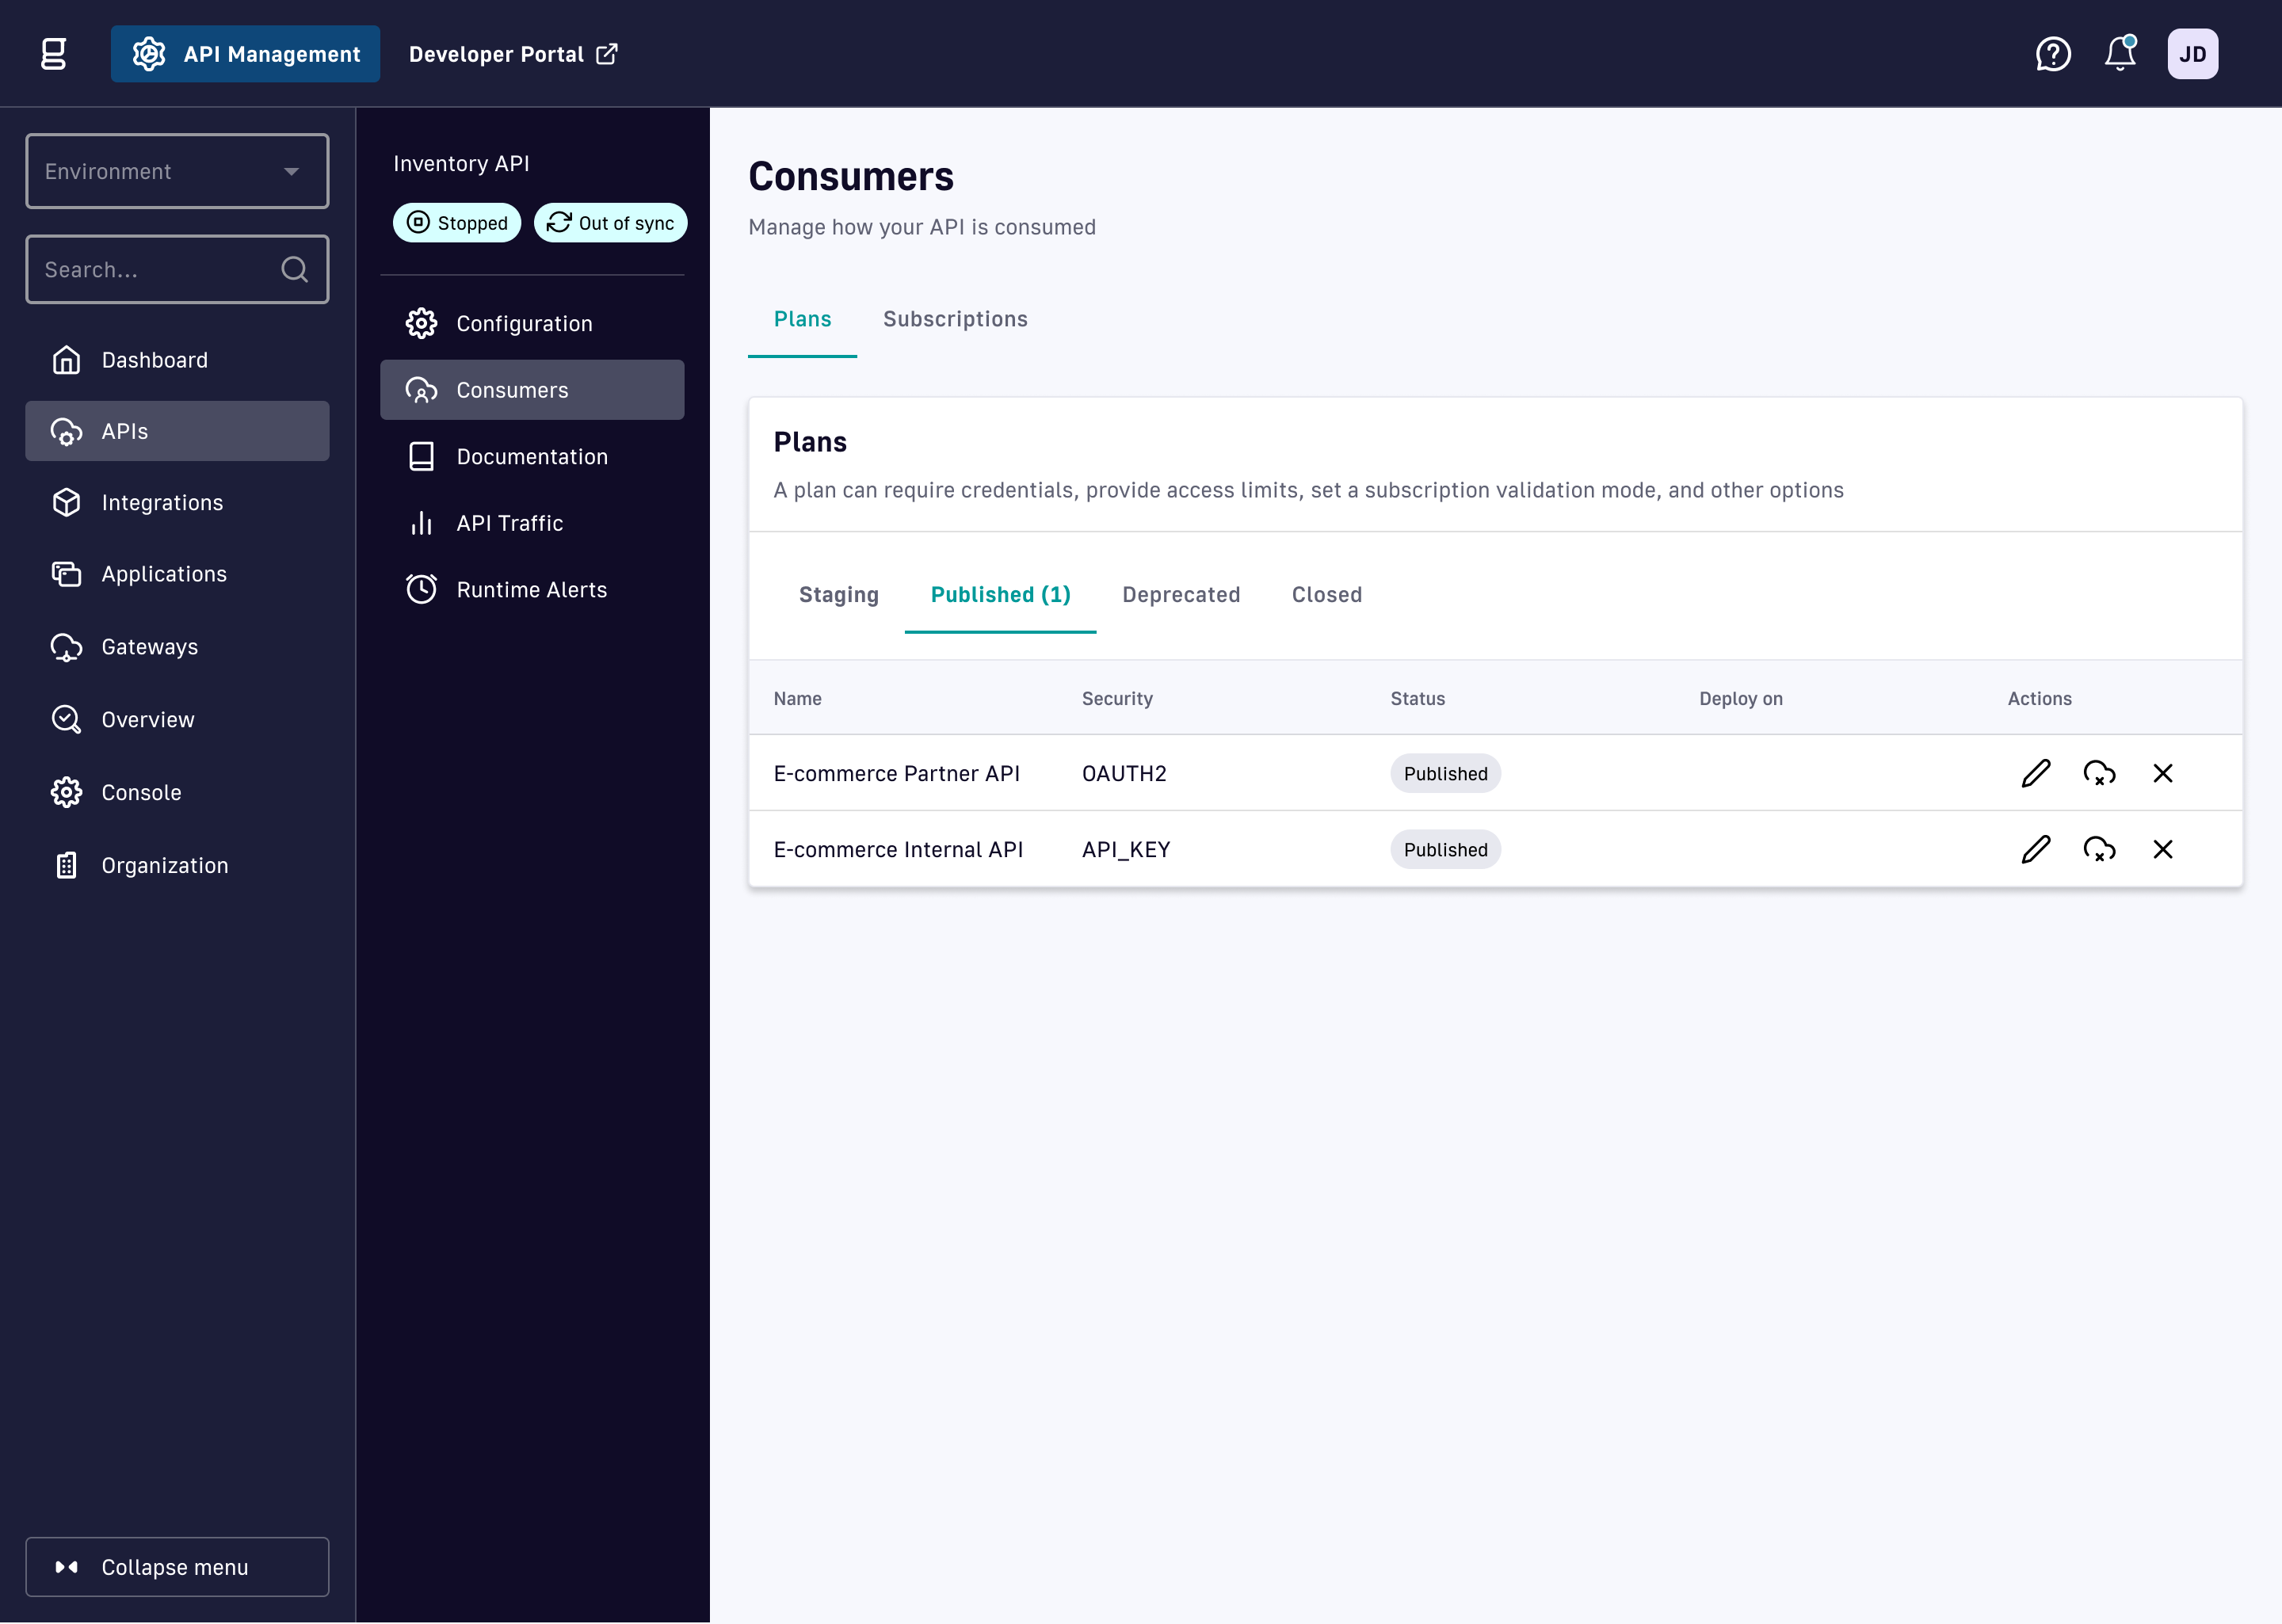Open the Environment dropdown
The image size is (2282, 1624).
coord(177,171)
